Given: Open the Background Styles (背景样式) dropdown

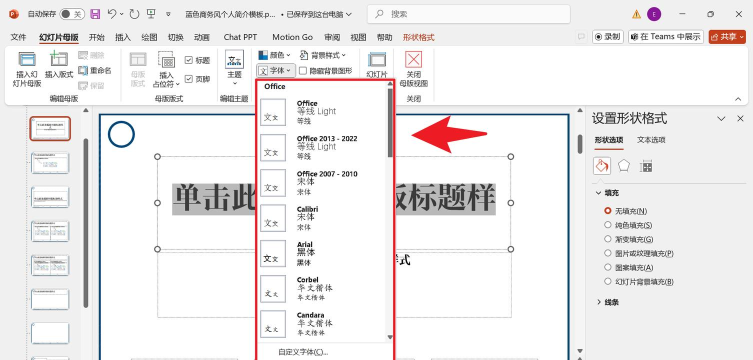Looking at the screenshot, I should point(322,56).
